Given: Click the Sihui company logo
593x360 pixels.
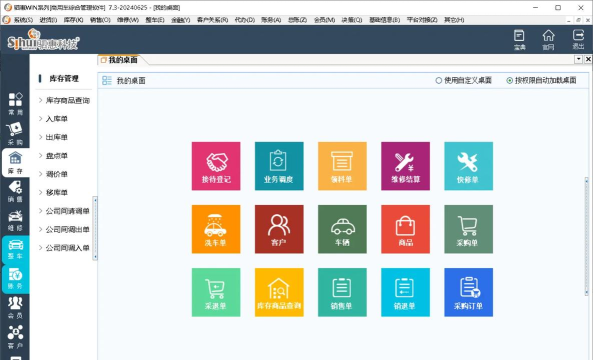Looking at the screenshot, I should pyautogui.click(x=43, y=40).
